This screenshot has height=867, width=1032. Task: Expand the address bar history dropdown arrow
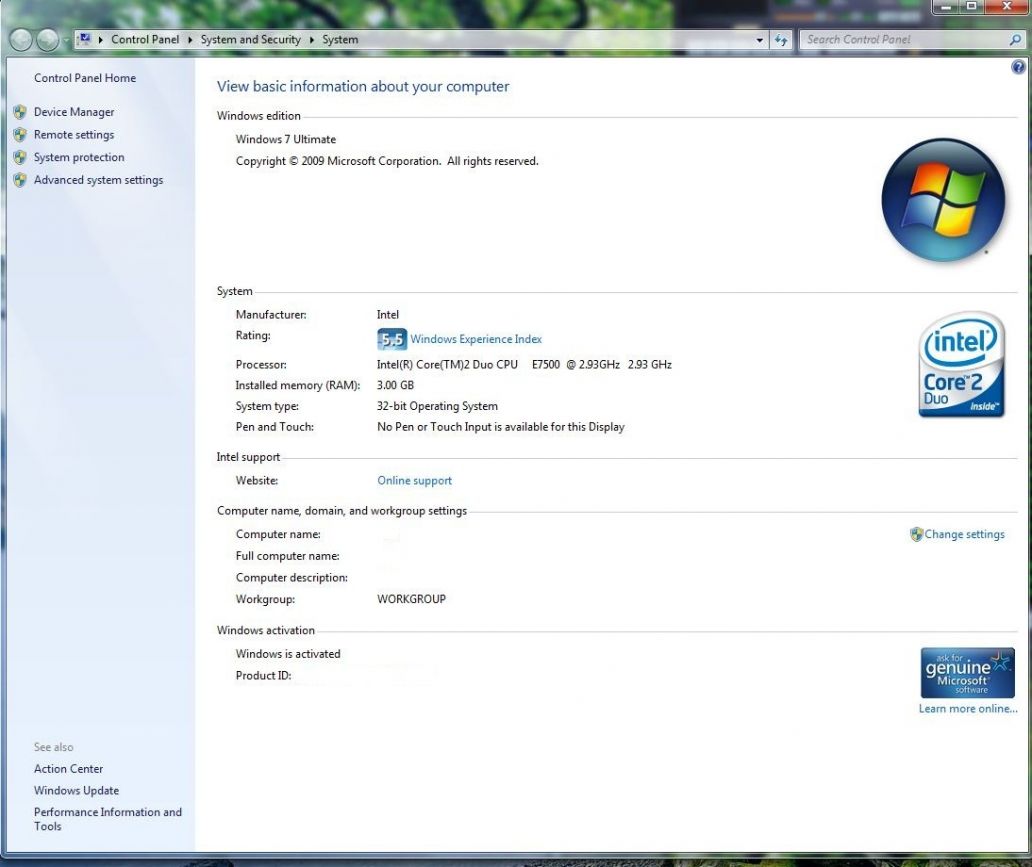coord(760,40)
